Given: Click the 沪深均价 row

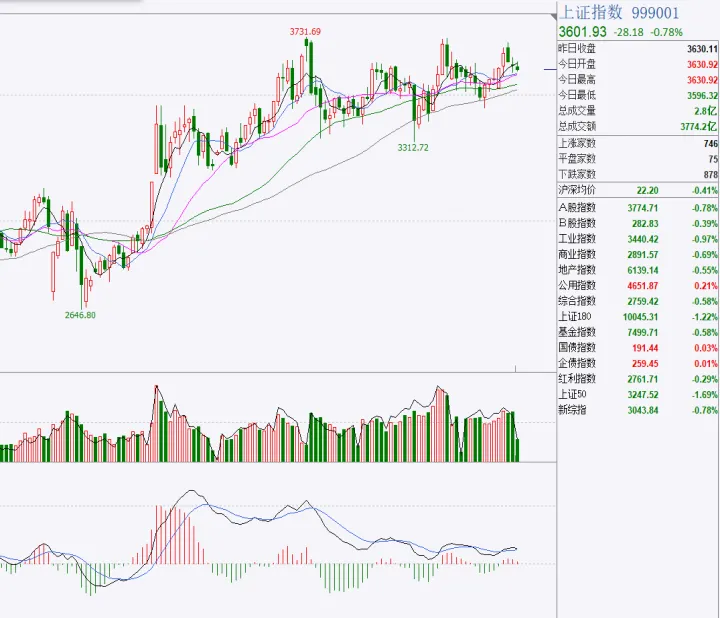Looking at the screenshot, I should tap(637, 190).
